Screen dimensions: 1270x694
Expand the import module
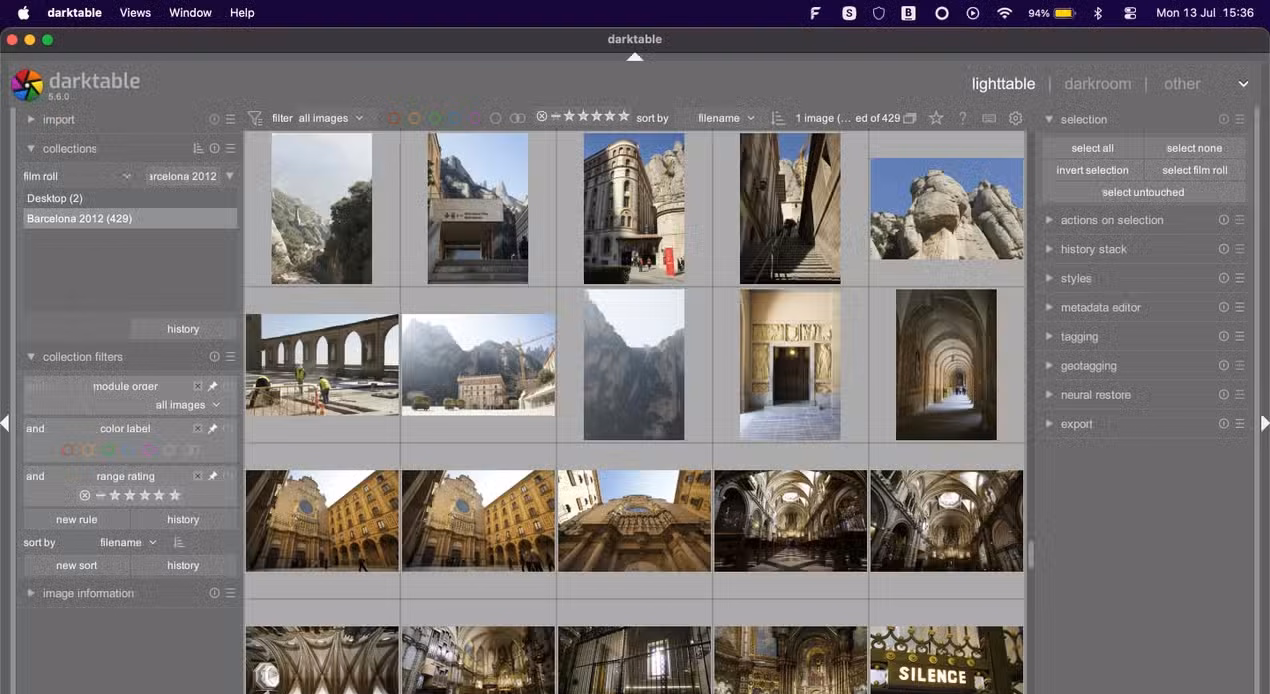pos(31,119)
